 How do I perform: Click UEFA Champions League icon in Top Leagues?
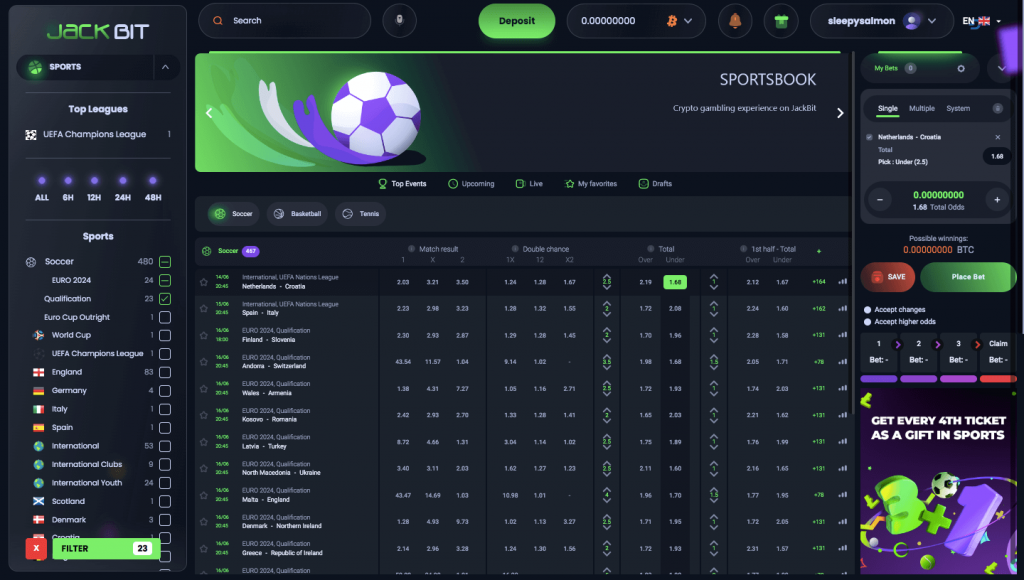coord(31,135)
